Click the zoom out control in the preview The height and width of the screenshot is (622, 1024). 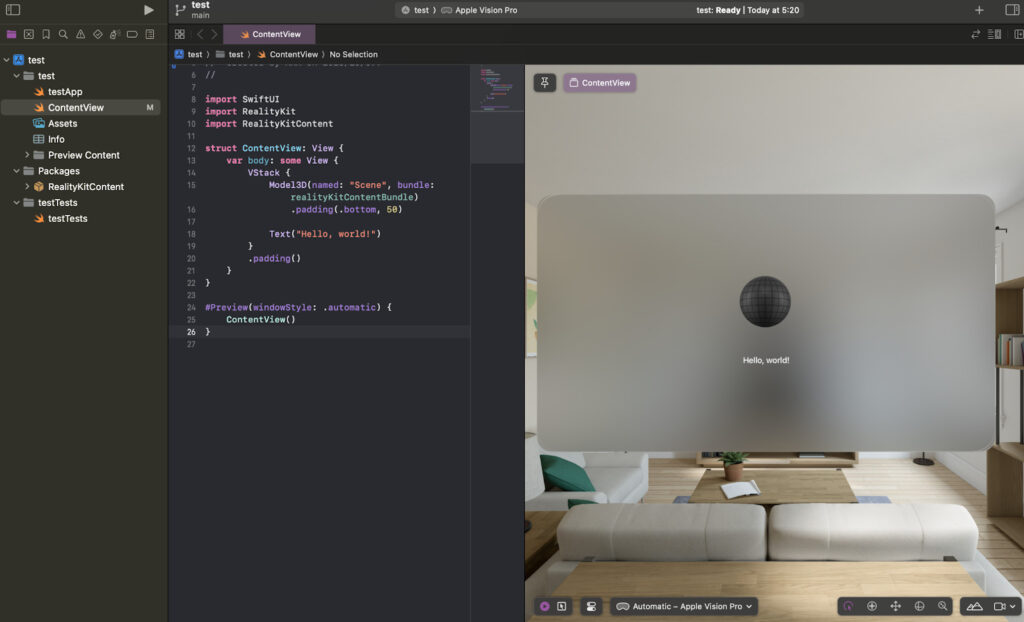coord(943,606)
